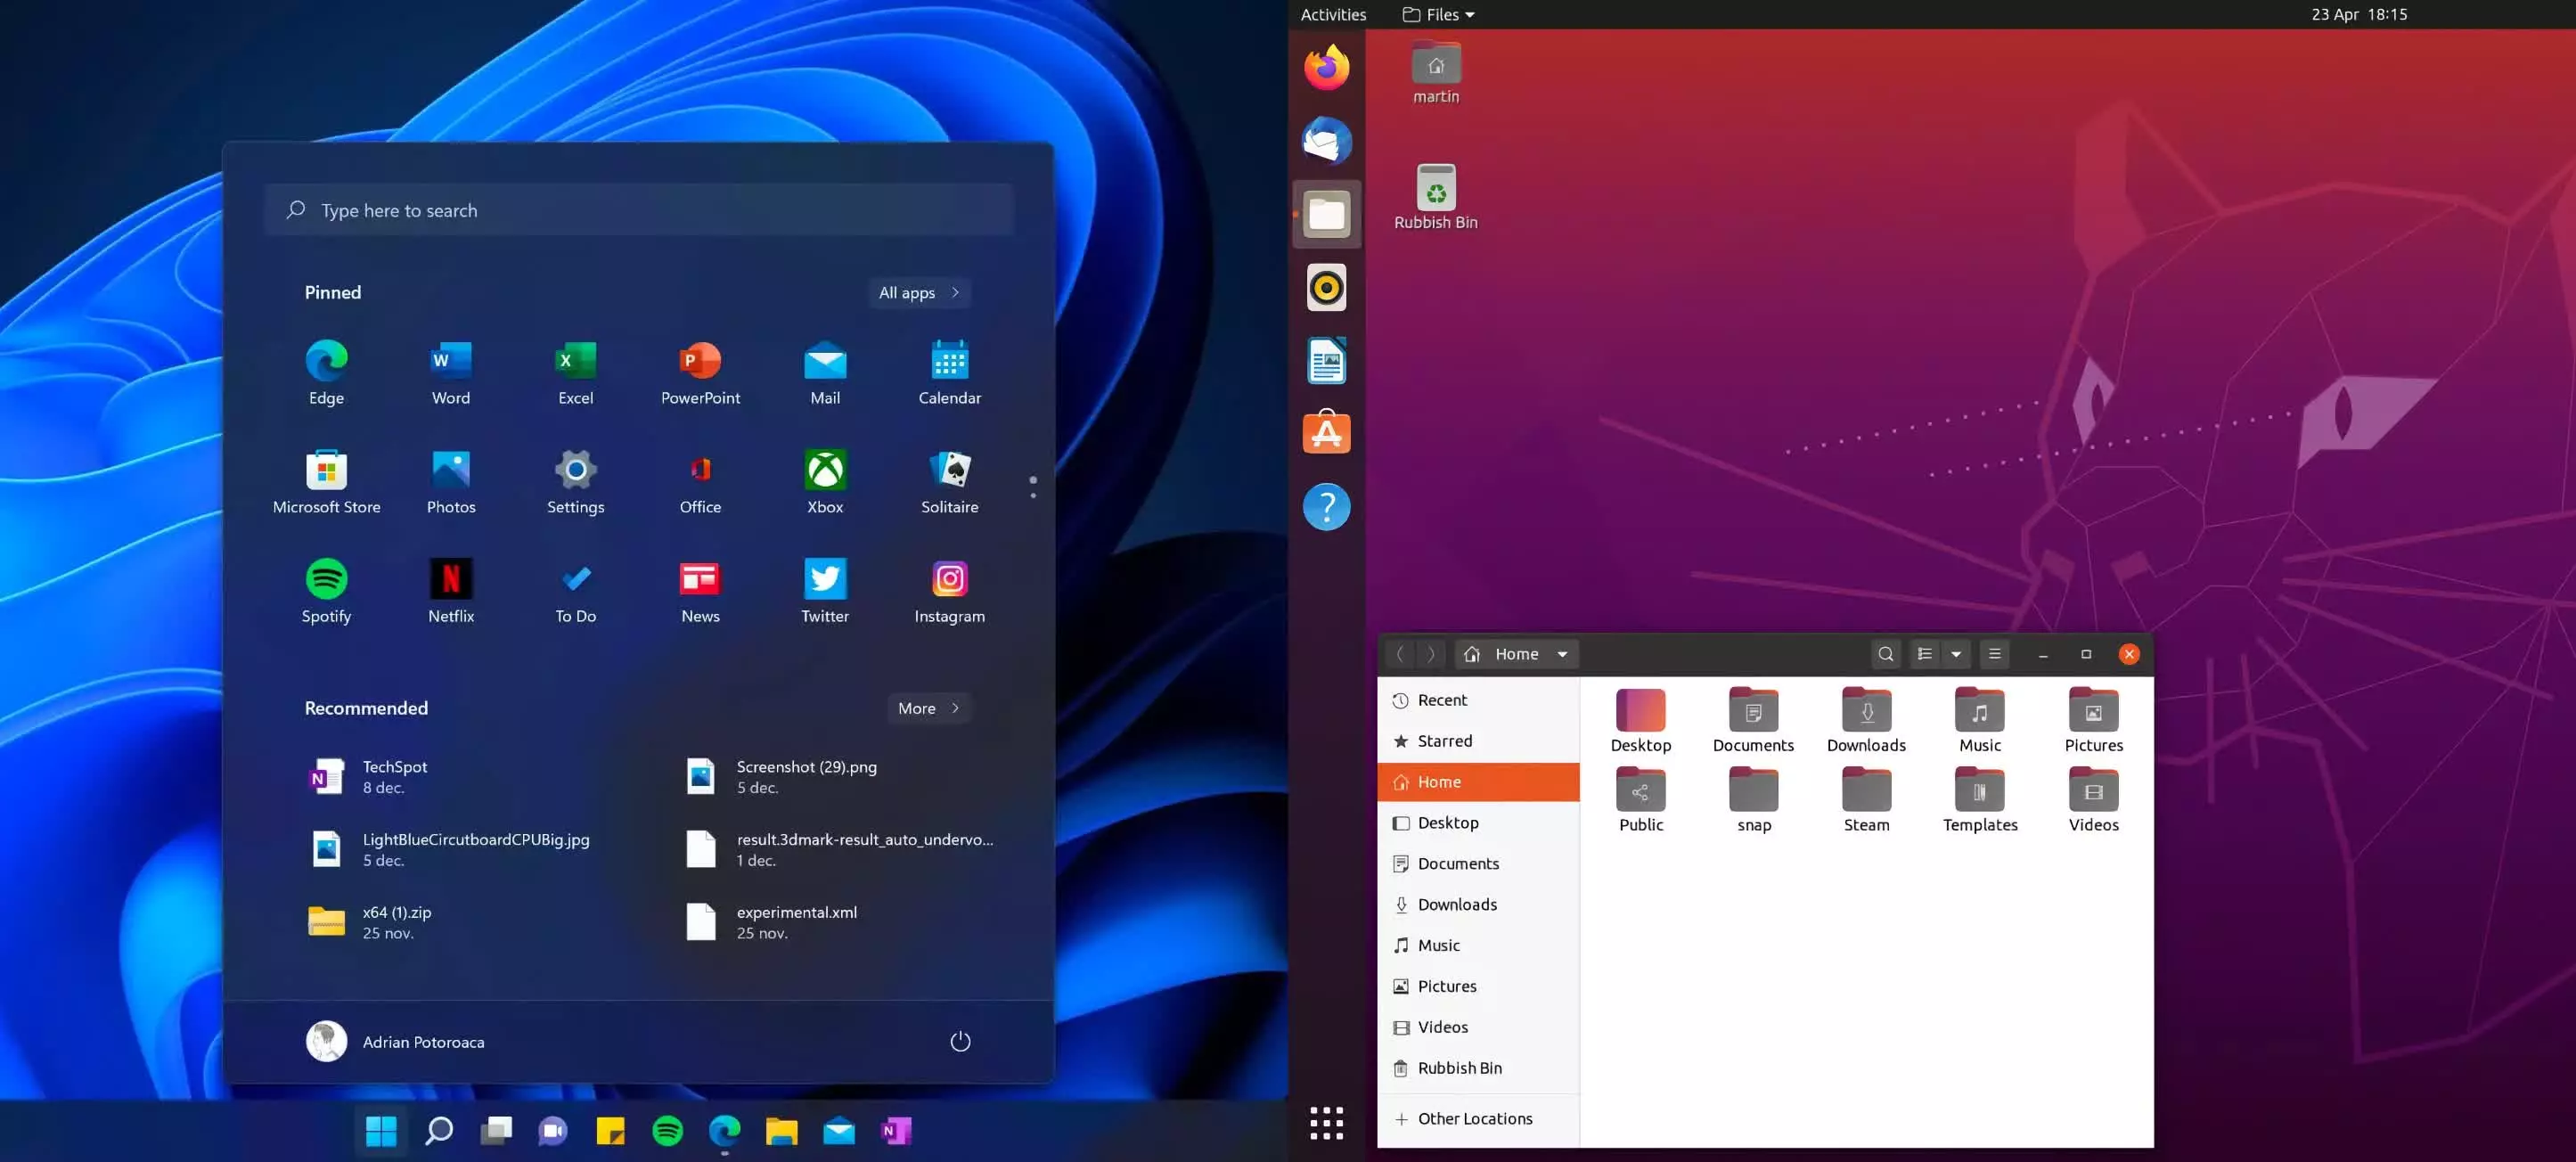Click search field in Start menu
The width and height of the screenshot is (2576, 1162).
(x=639, y=209)
